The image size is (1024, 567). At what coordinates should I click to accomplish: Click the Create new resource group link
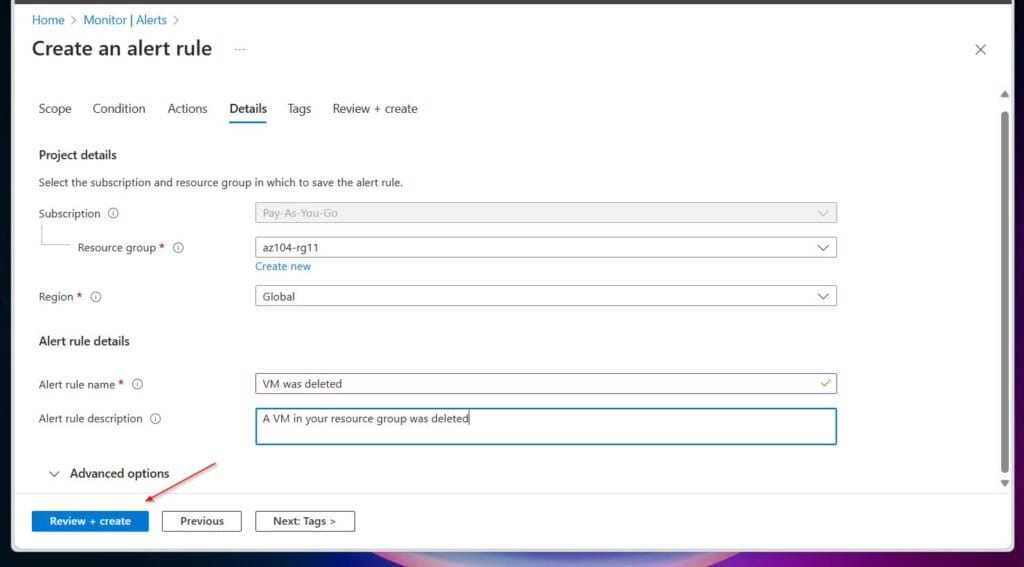tap(283, 267)
